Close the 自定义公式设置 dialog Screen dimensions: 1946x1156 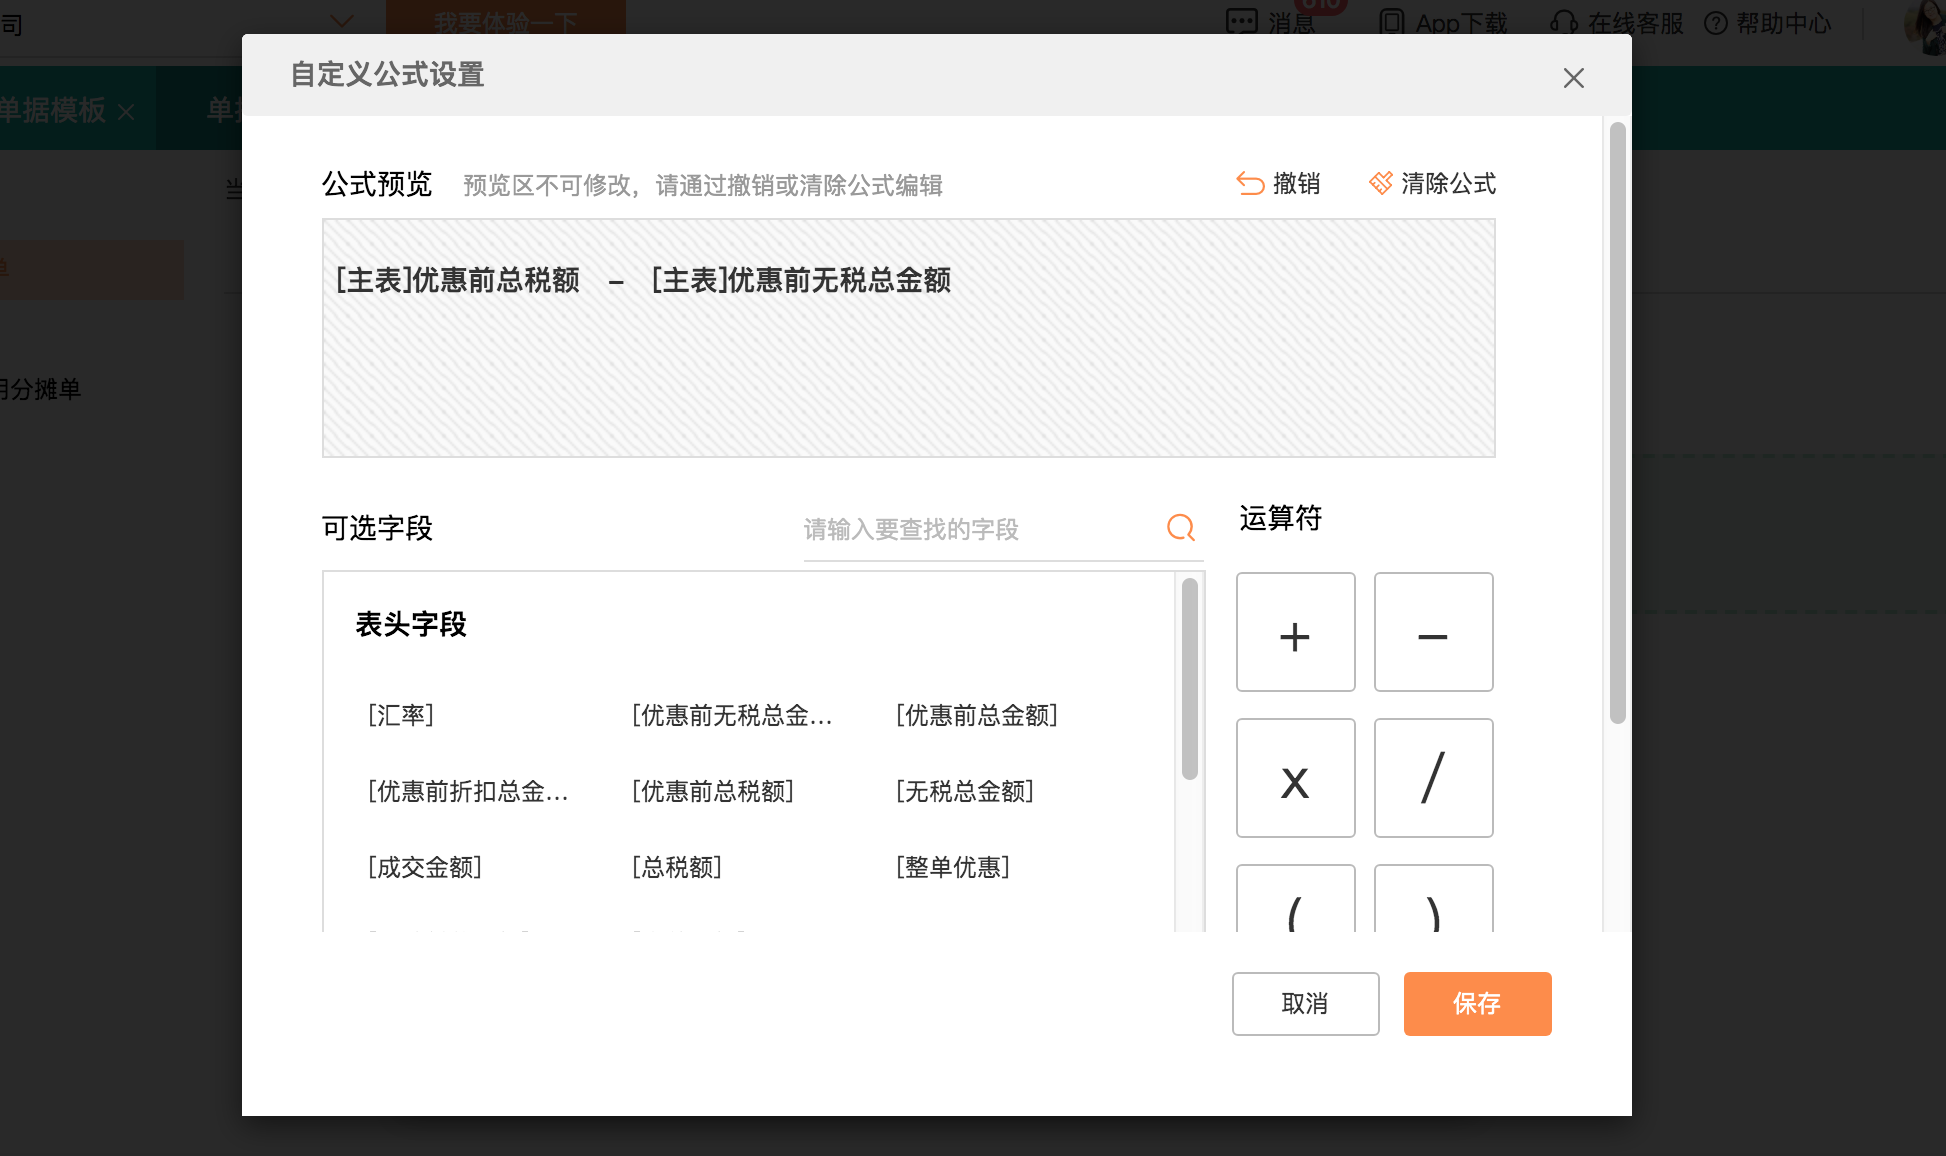[x=1573, y=77]
